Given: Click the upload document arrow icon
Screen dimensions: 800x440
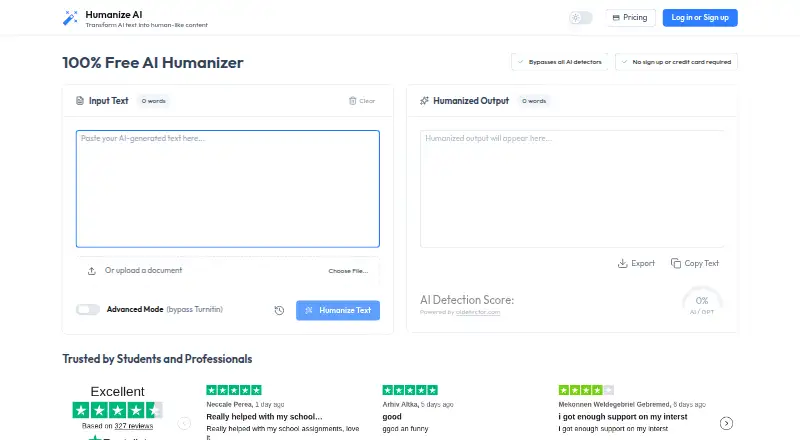Looking at the screenshot, I should pyautogui.click(x=91, y=271).
